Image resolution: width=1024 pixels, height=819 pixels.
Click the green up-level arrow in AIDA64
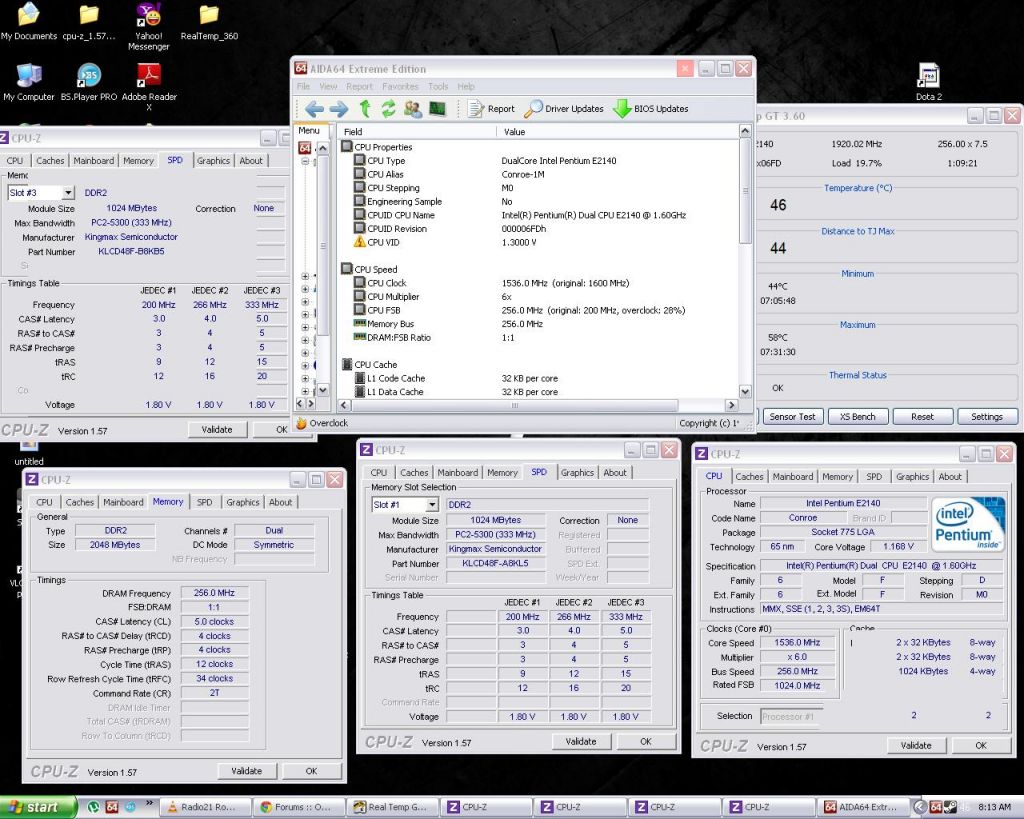[x=365, y=109]
